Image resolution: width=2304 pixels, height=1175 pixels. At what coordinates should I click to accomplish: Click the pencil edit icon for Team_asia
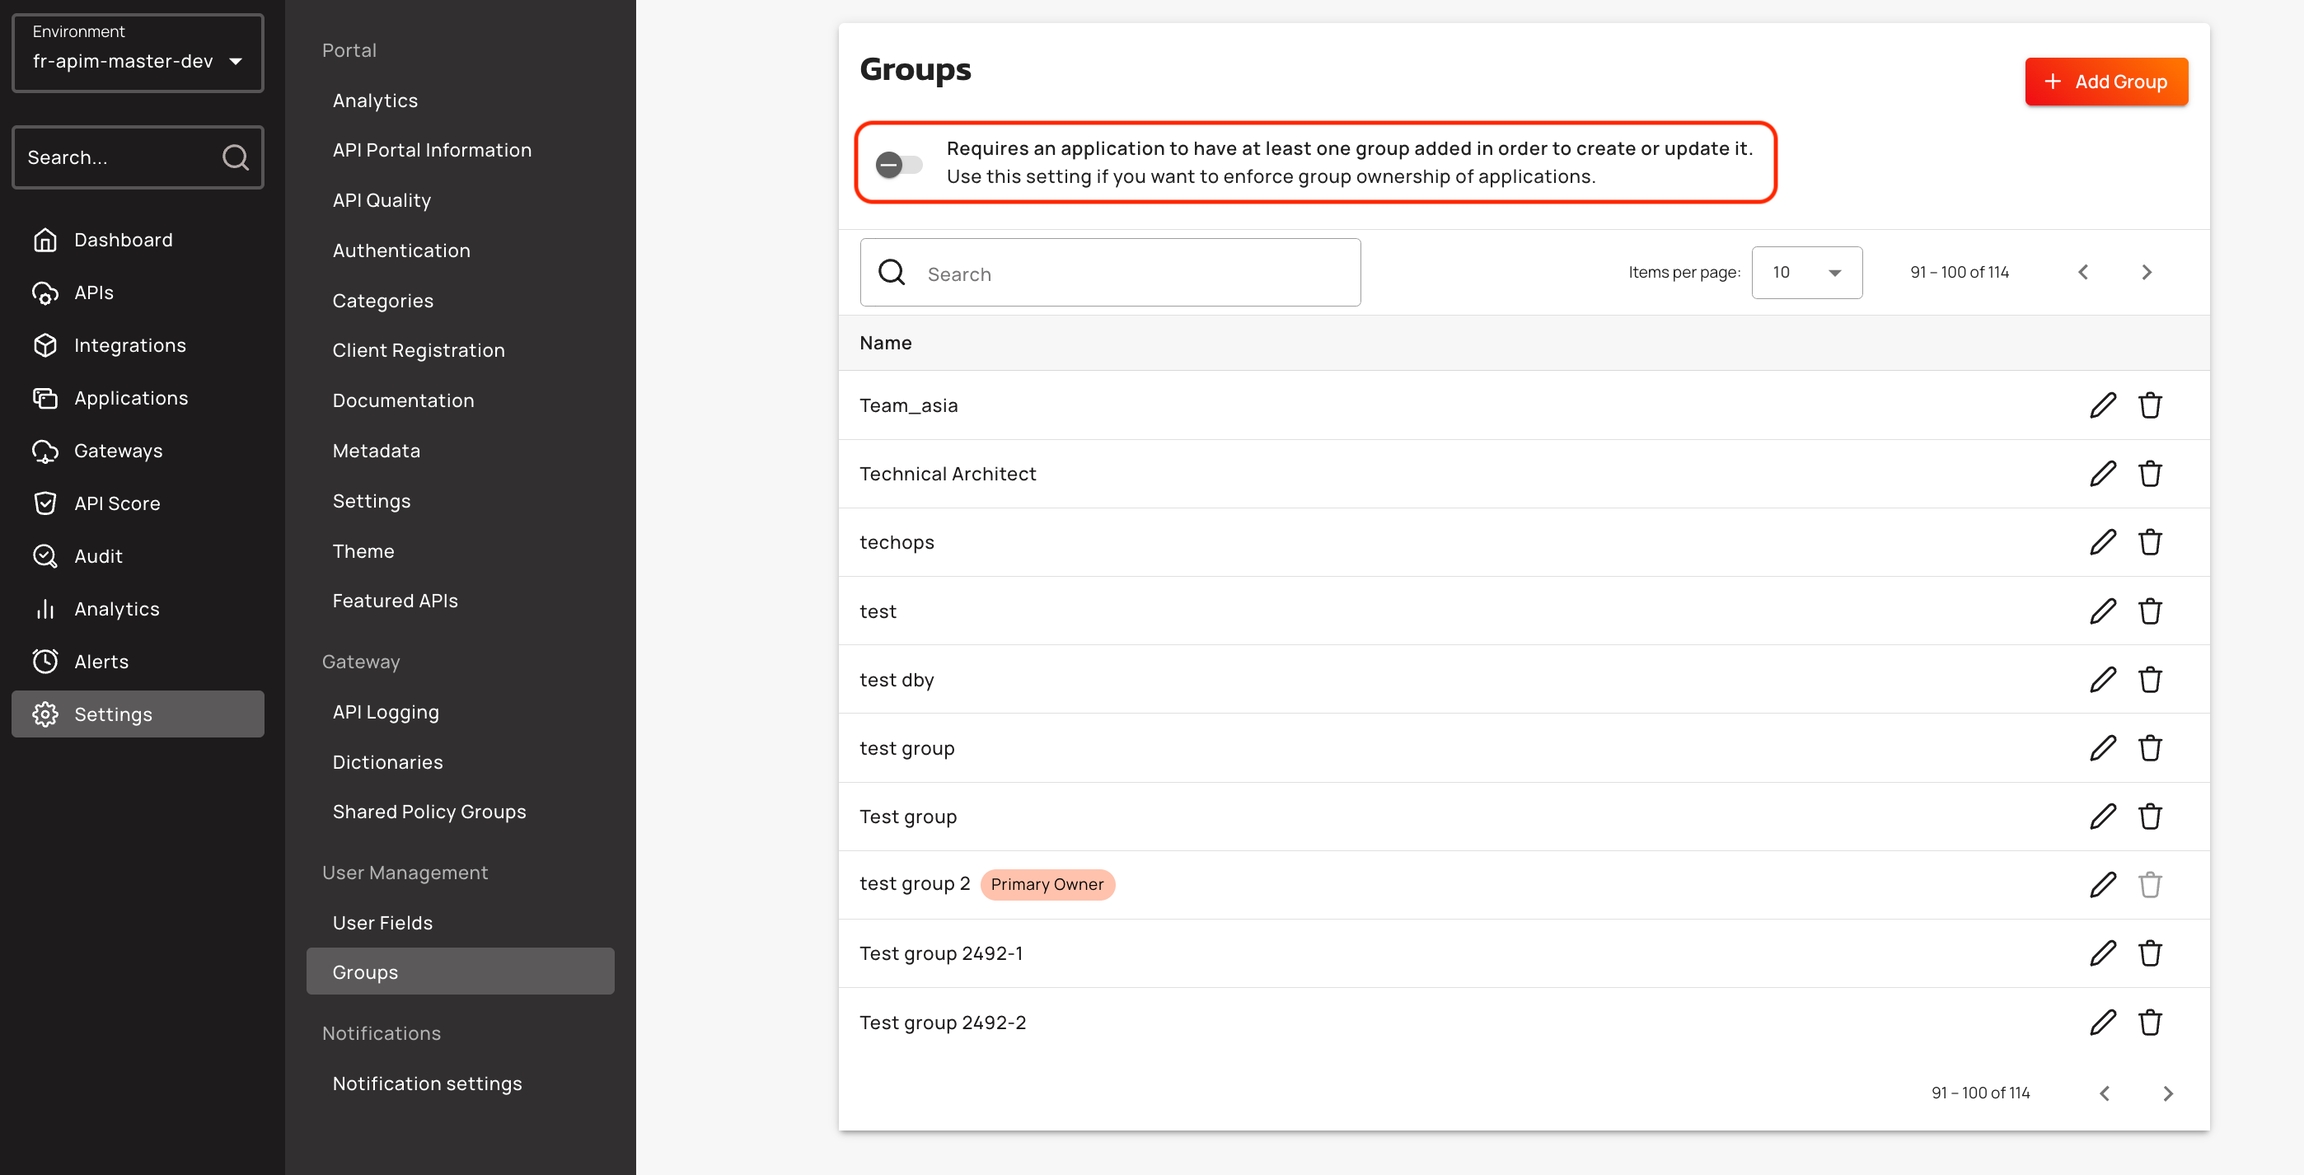[2103, 405]
